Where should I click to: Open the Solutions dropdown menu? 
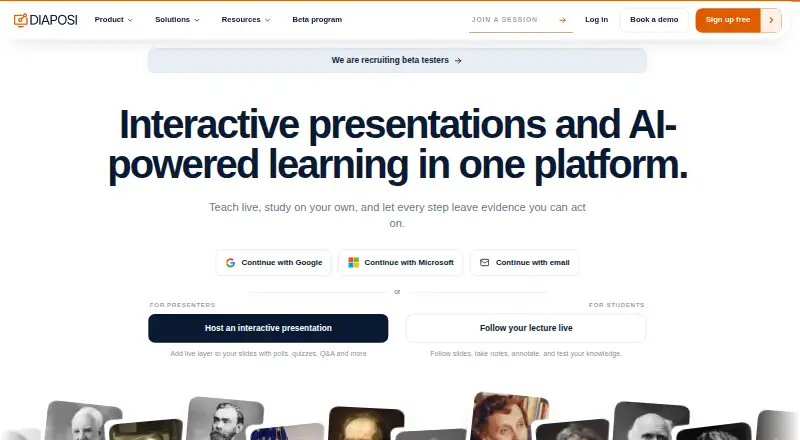click(177, 19)
